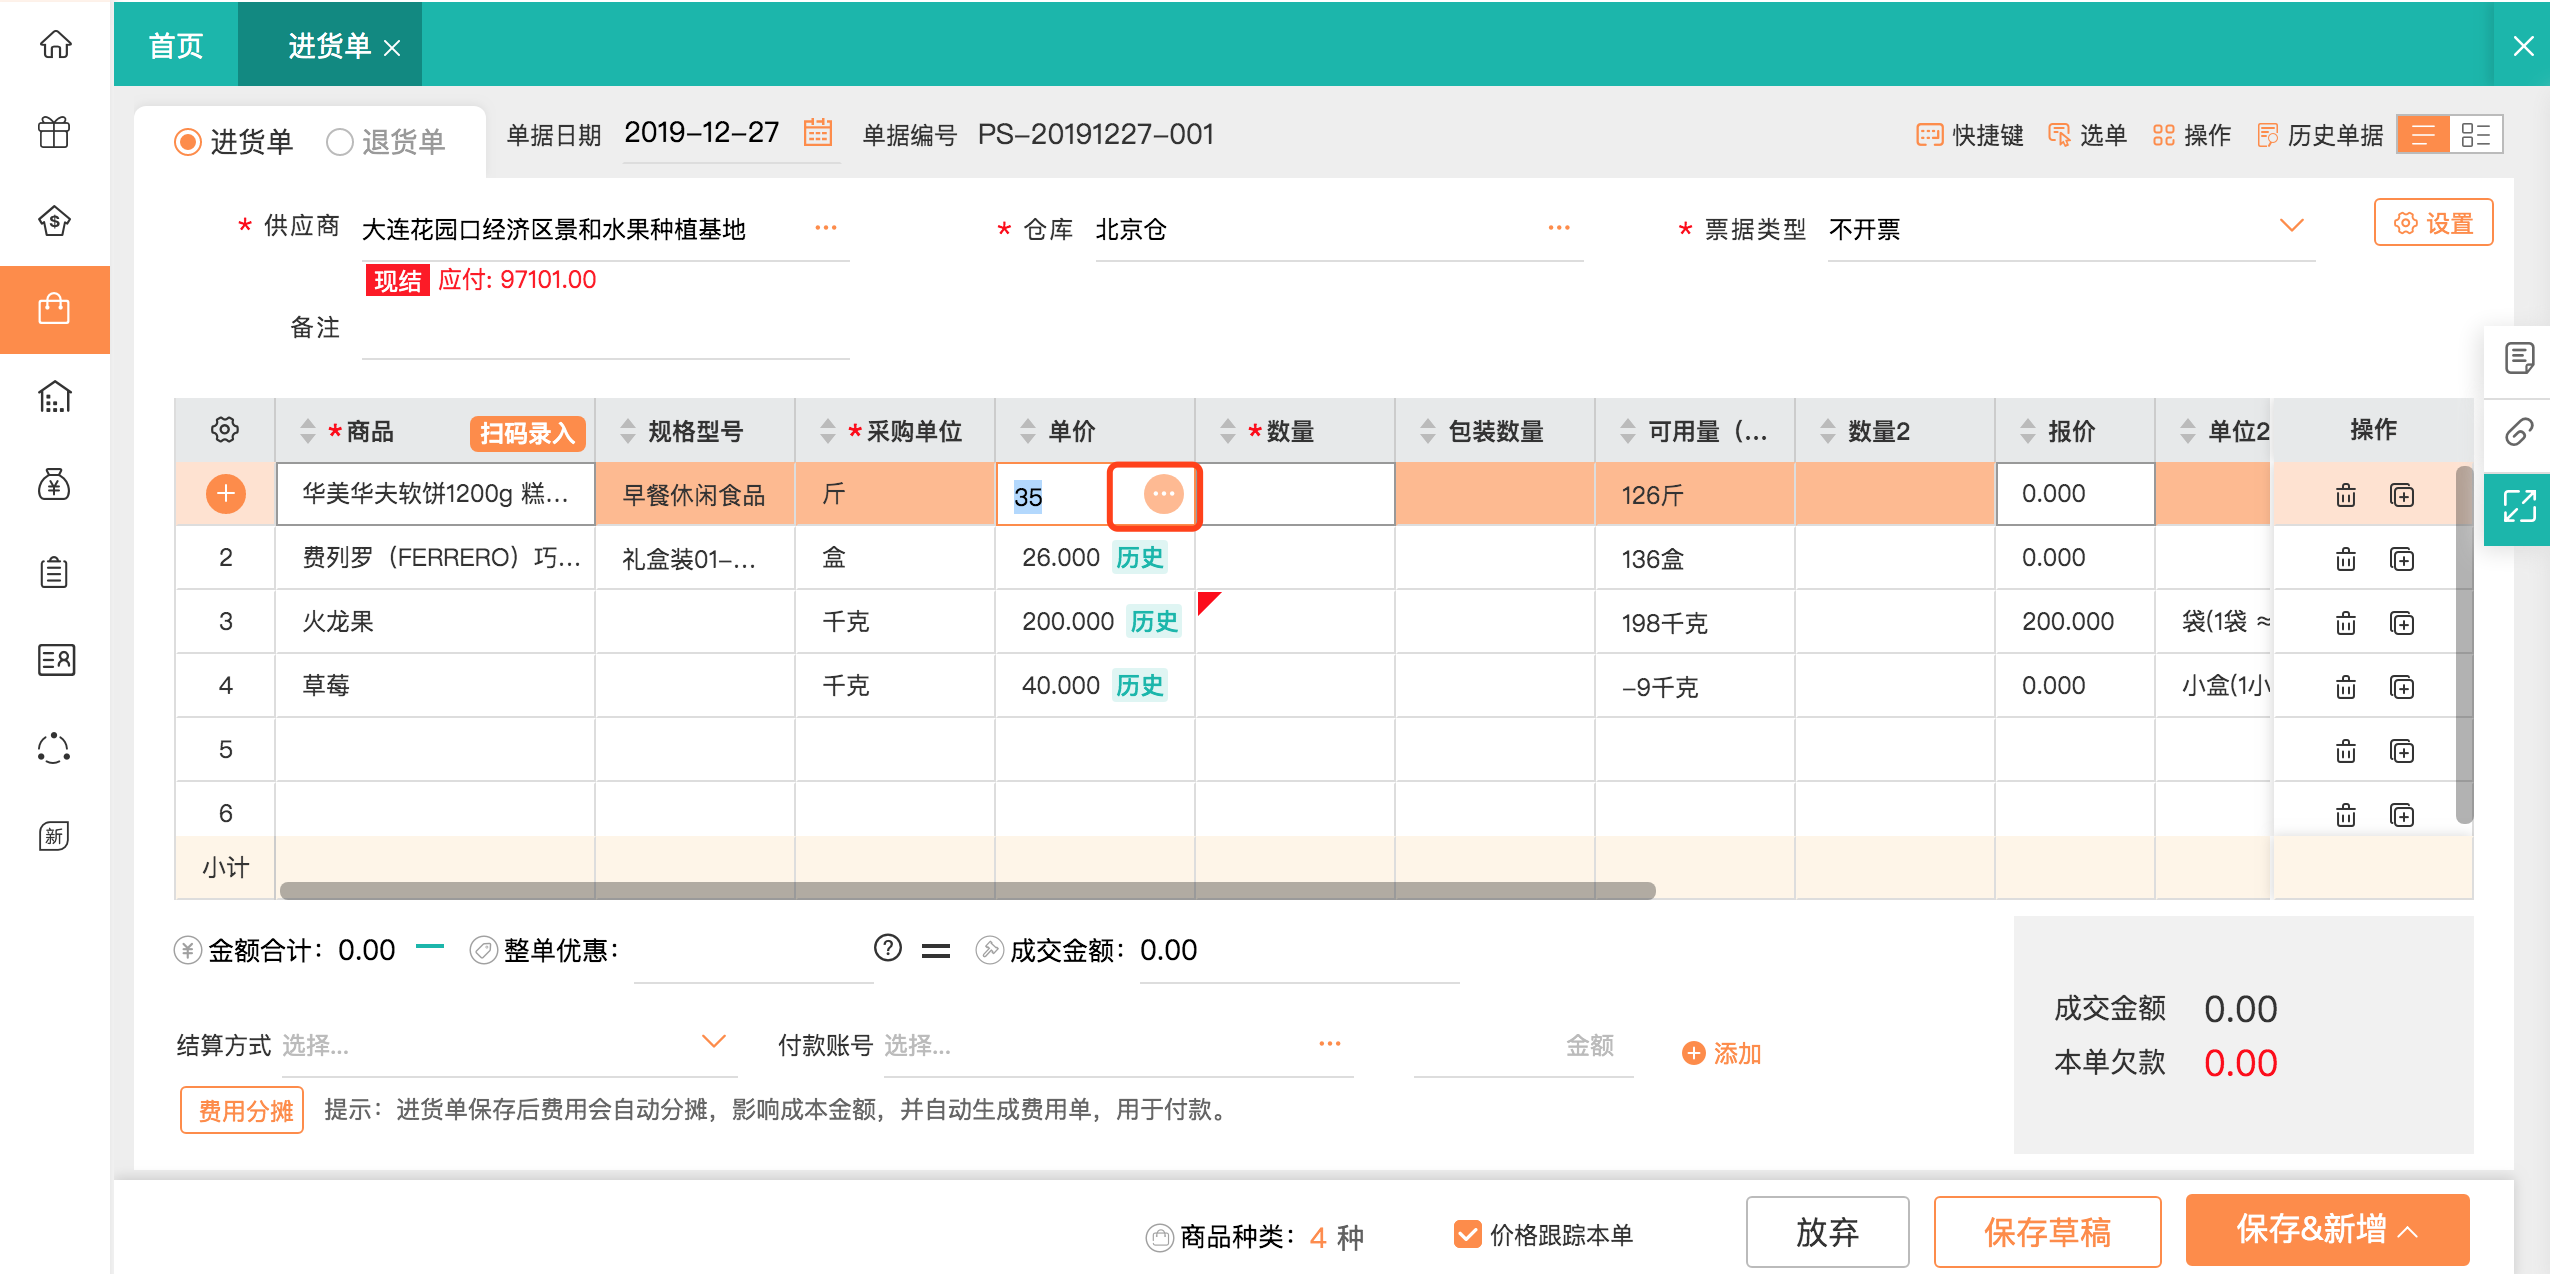Click the ellipsis icon in unit price field
The width and height of the screenshot is (2550, 1274).
pyautogui.click(x=1160, y=495)
